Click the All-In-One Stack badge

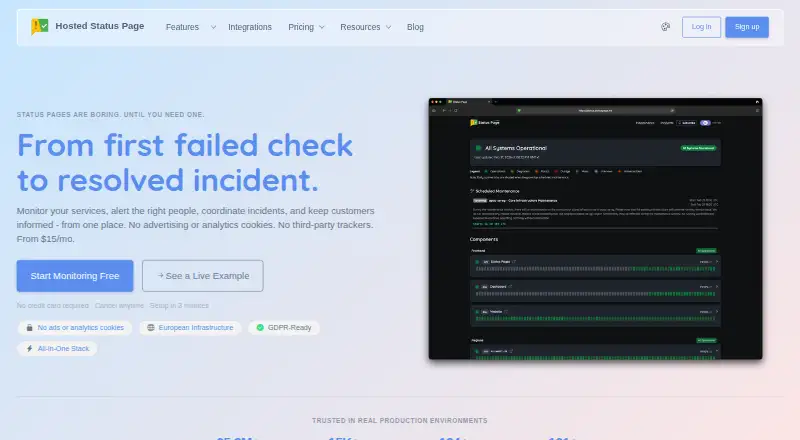[x=57, y=349]
